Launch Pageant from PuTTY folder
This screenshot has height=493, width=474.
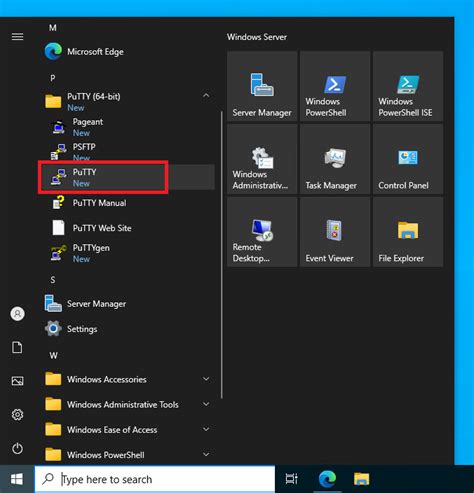(x=128, y=127)
